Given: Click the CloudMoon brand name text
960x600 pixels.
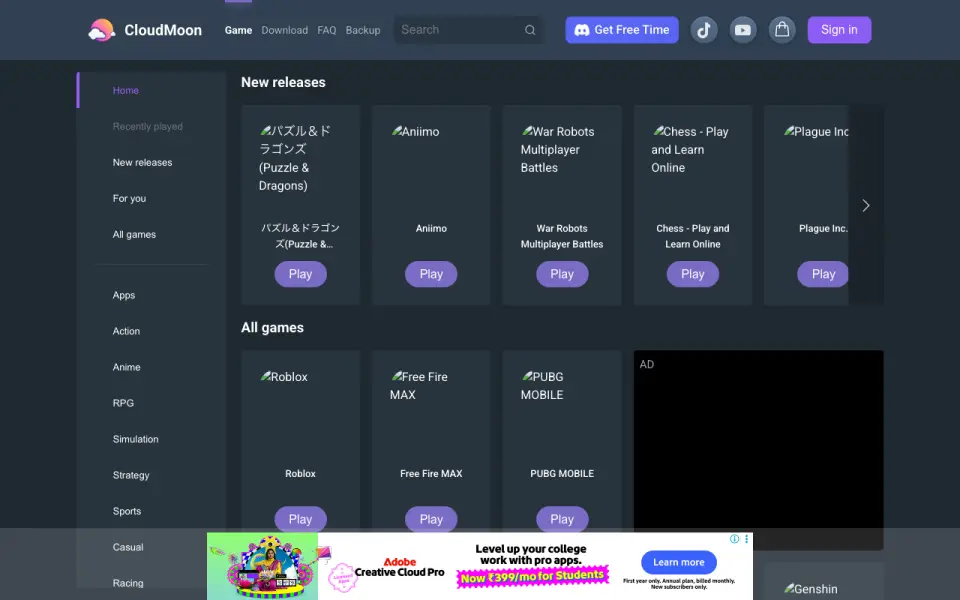Looking at the screenshot, I should [x=163, y=30].
